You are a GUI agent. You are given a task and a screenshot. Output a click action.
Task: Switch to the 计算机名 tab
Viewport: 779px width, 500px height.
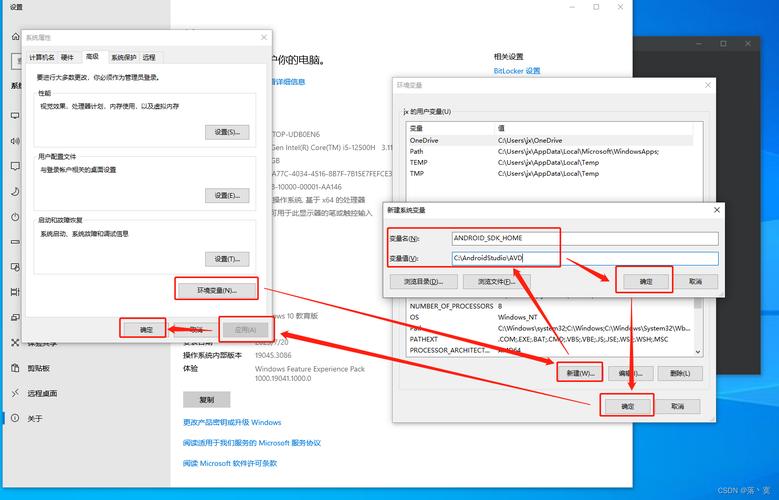pyautogui.click(x=42, y=58)
